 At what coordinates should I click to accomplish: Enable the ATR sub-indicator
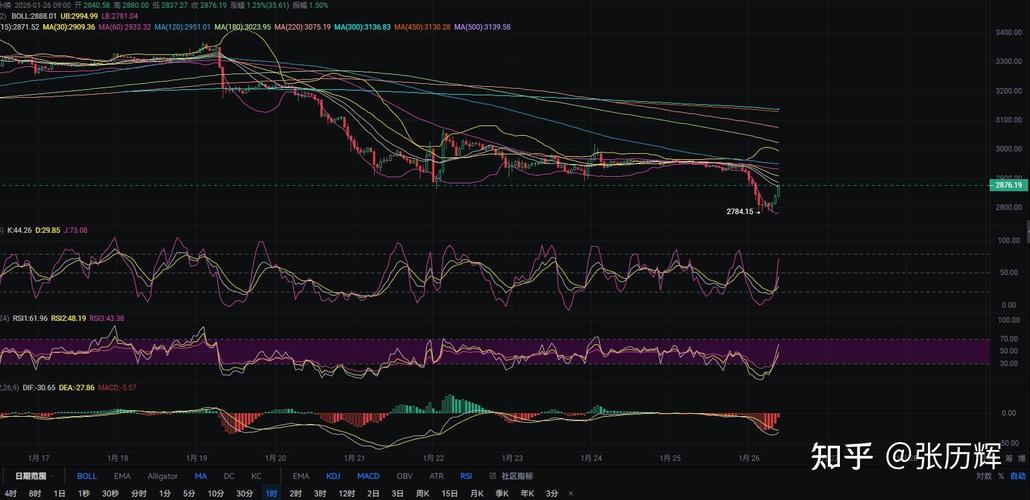coord(436,476)
